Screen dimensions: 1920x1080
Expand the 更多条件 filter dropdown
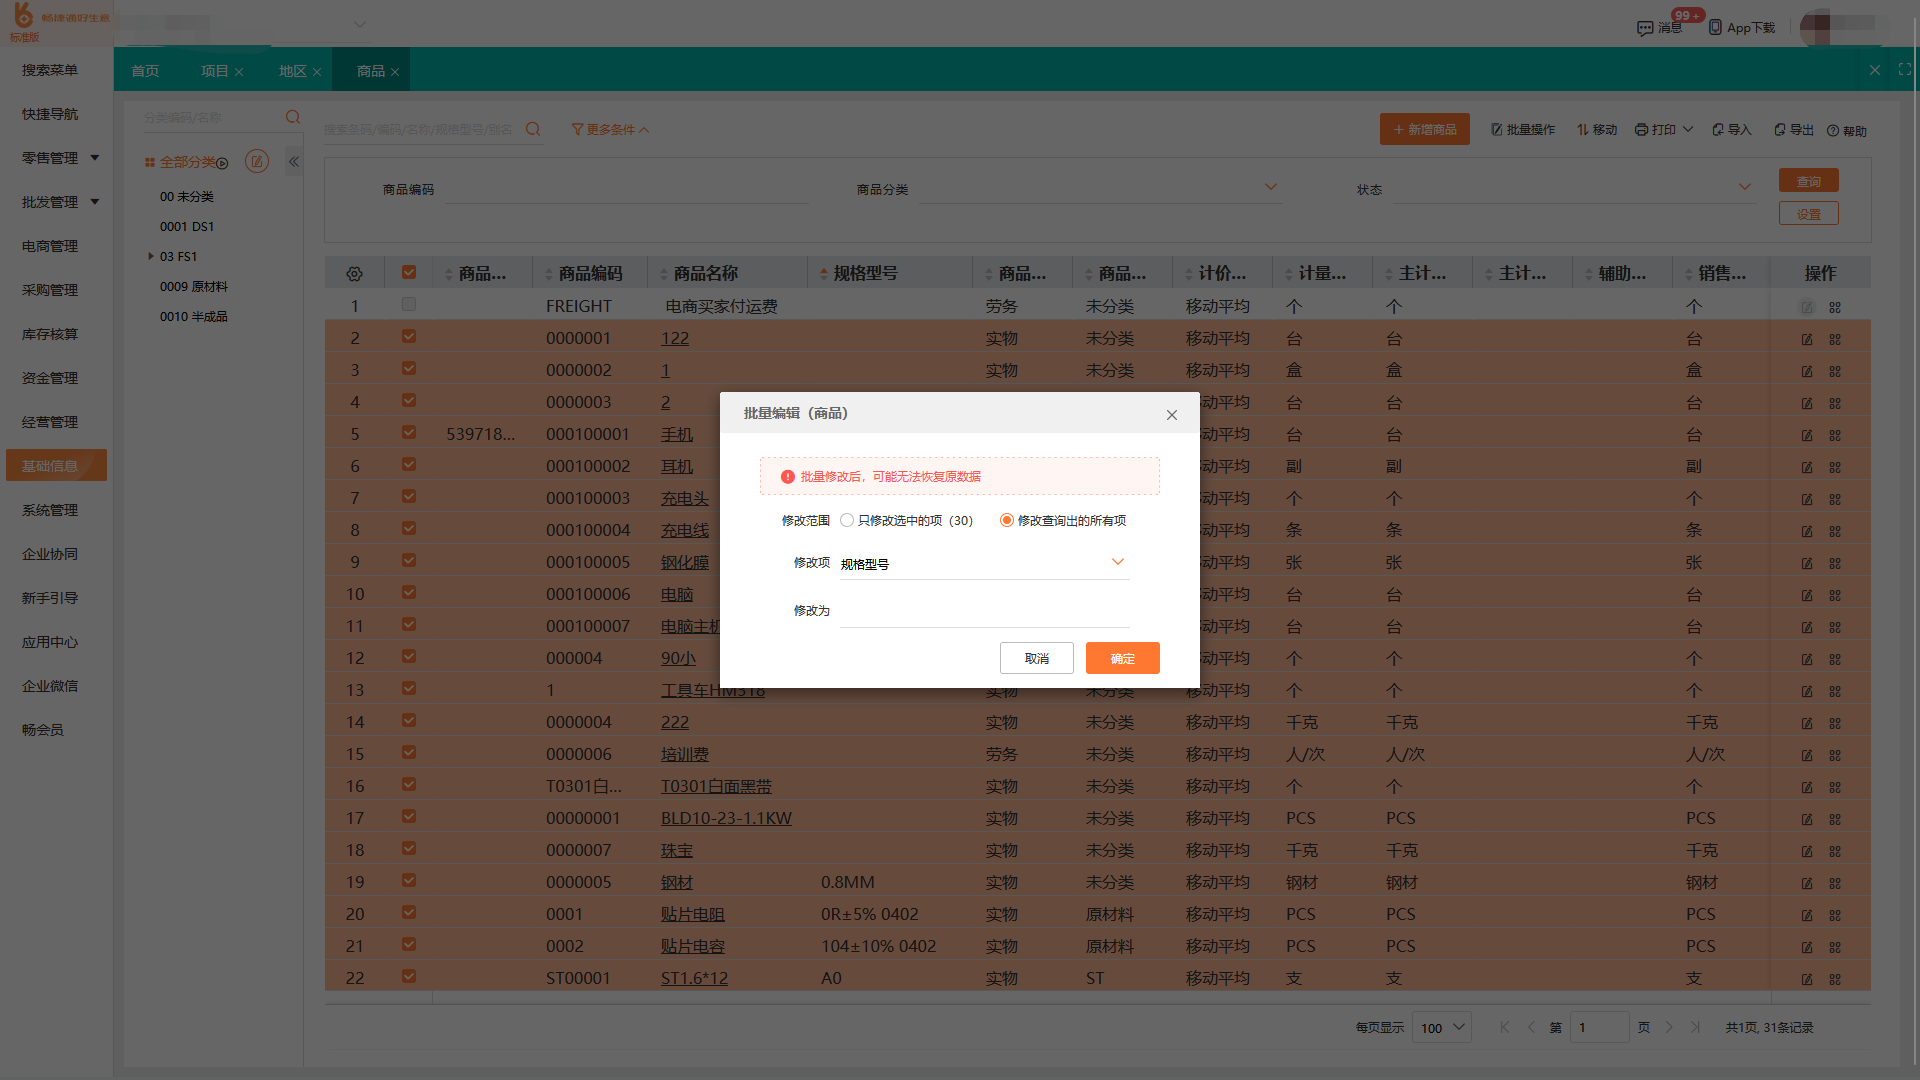click(611, 128)
